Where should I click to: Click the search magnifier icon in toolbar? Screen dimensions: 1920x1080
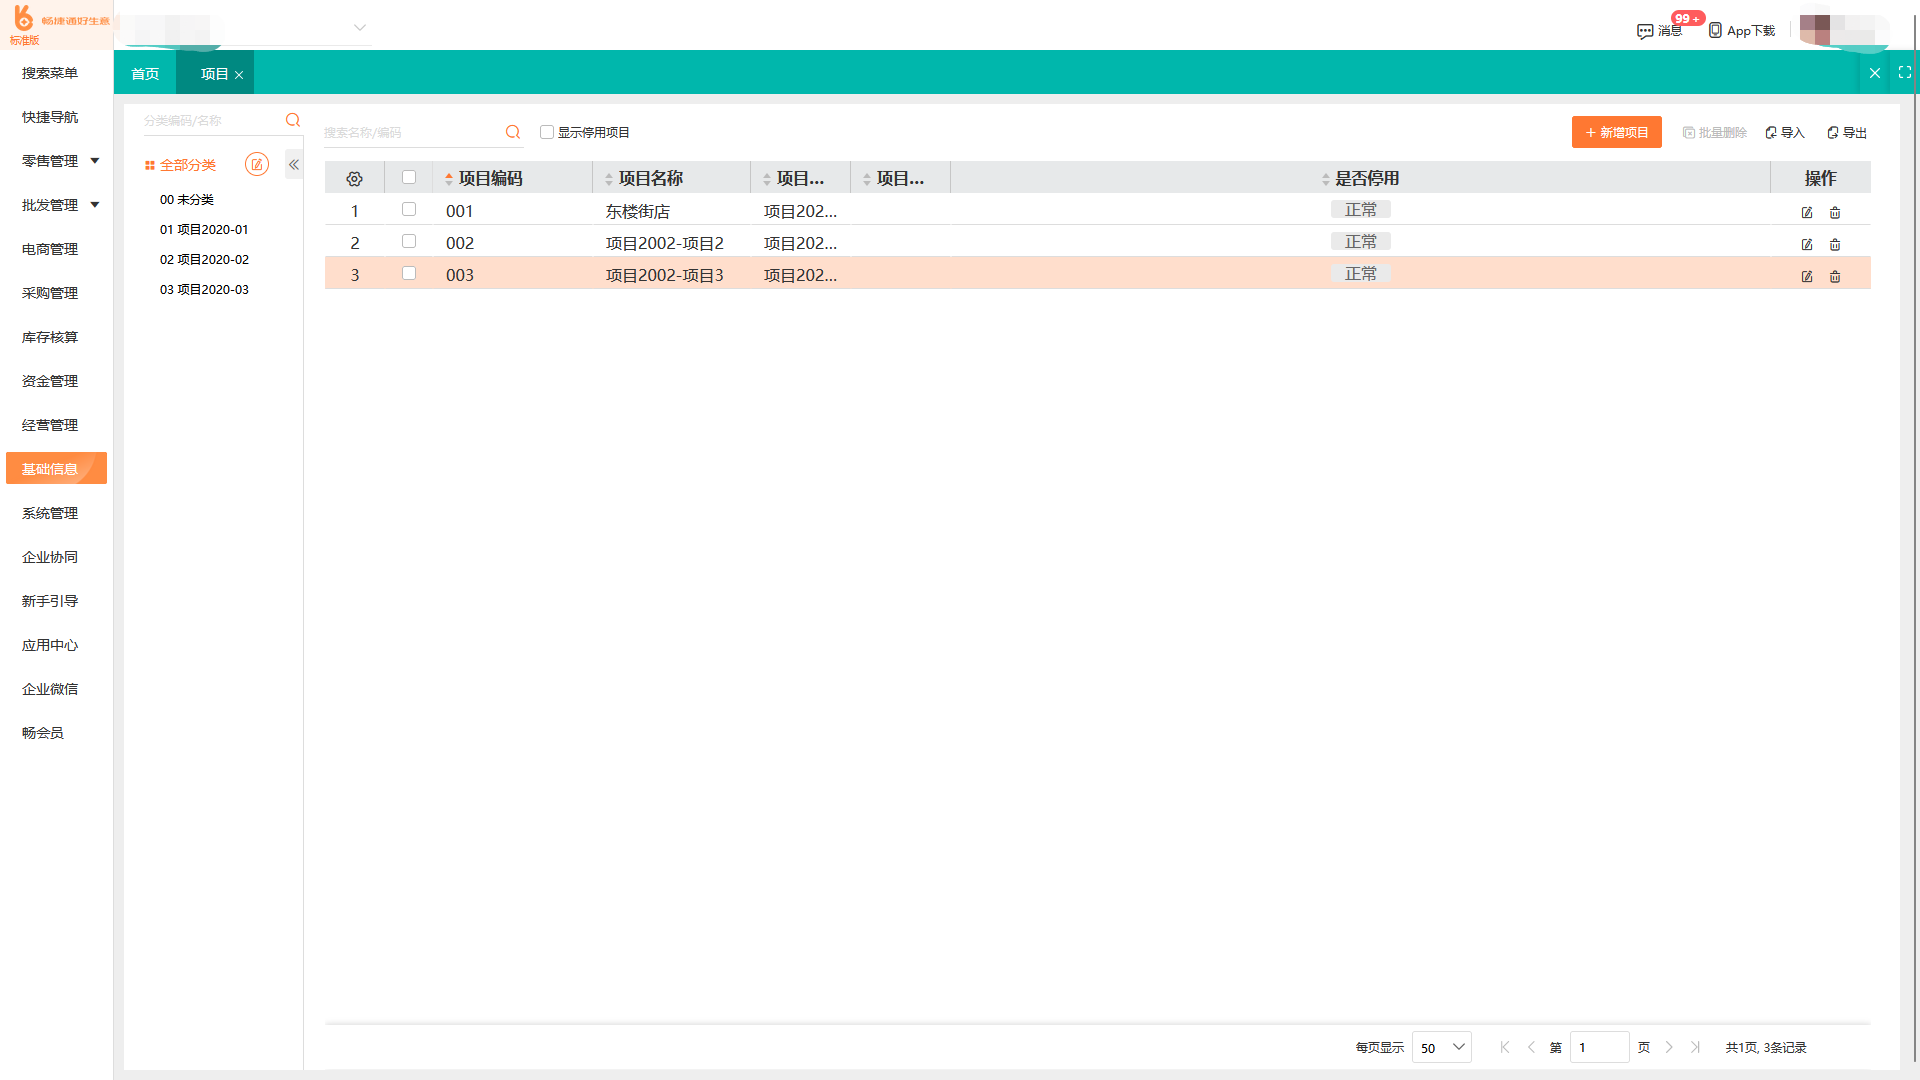pyautogui.click(x=514, y=132)
